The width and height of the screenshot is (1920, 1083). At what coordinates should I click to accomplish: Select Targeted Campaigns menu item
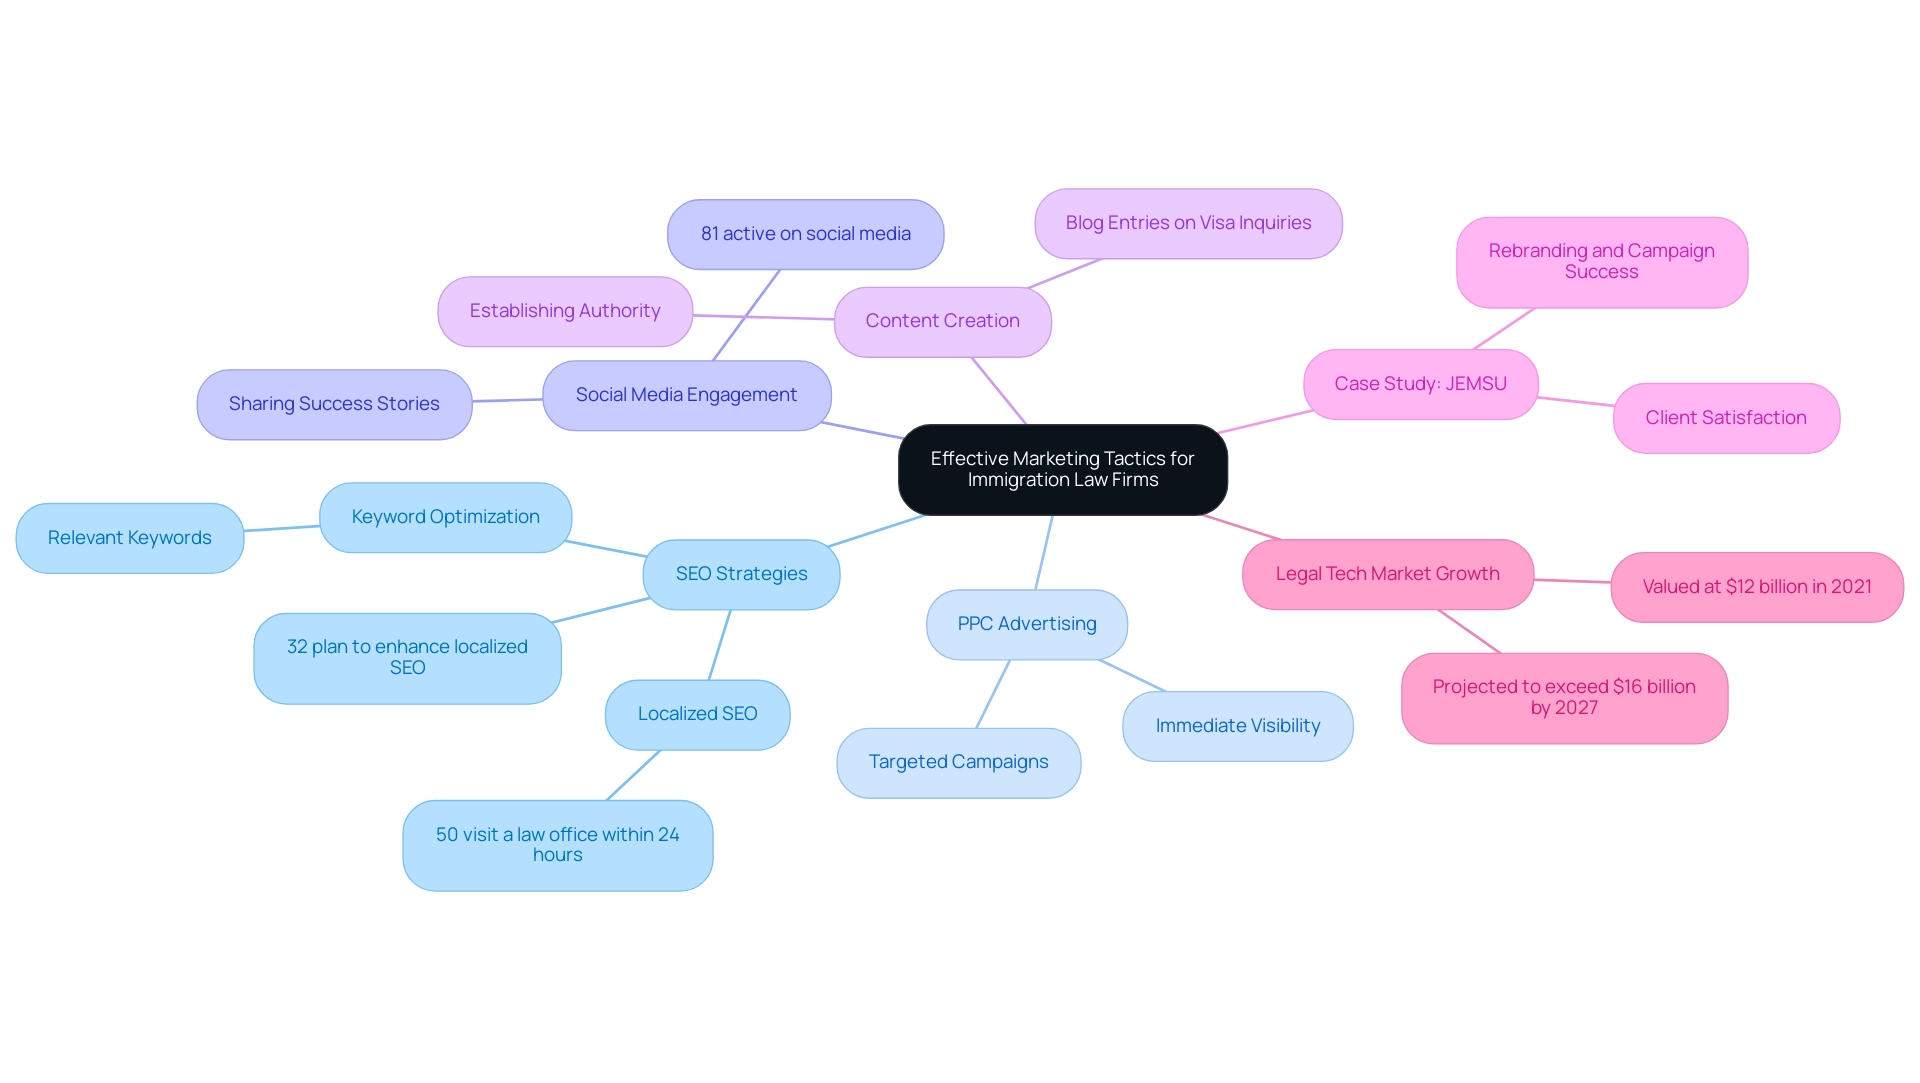click(959, 762)
